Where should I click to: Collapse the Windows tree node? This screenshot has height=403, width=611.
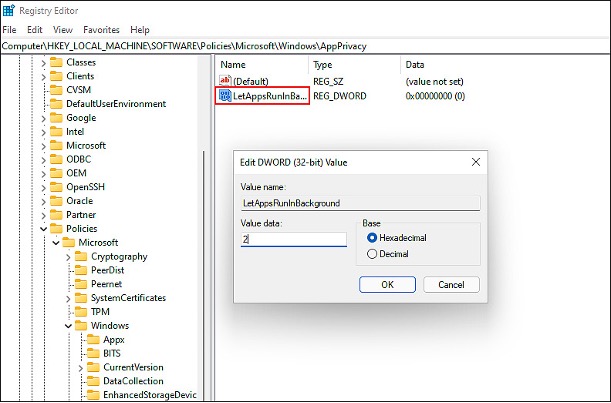68,326
